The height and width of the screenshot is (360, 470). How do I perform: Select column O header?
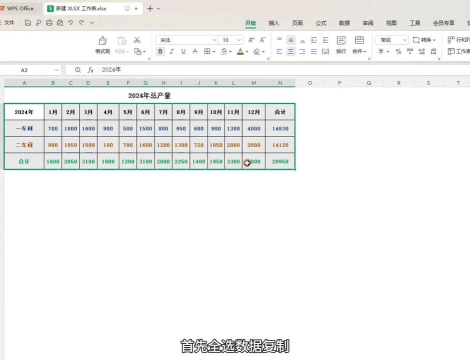pos(310,83)
